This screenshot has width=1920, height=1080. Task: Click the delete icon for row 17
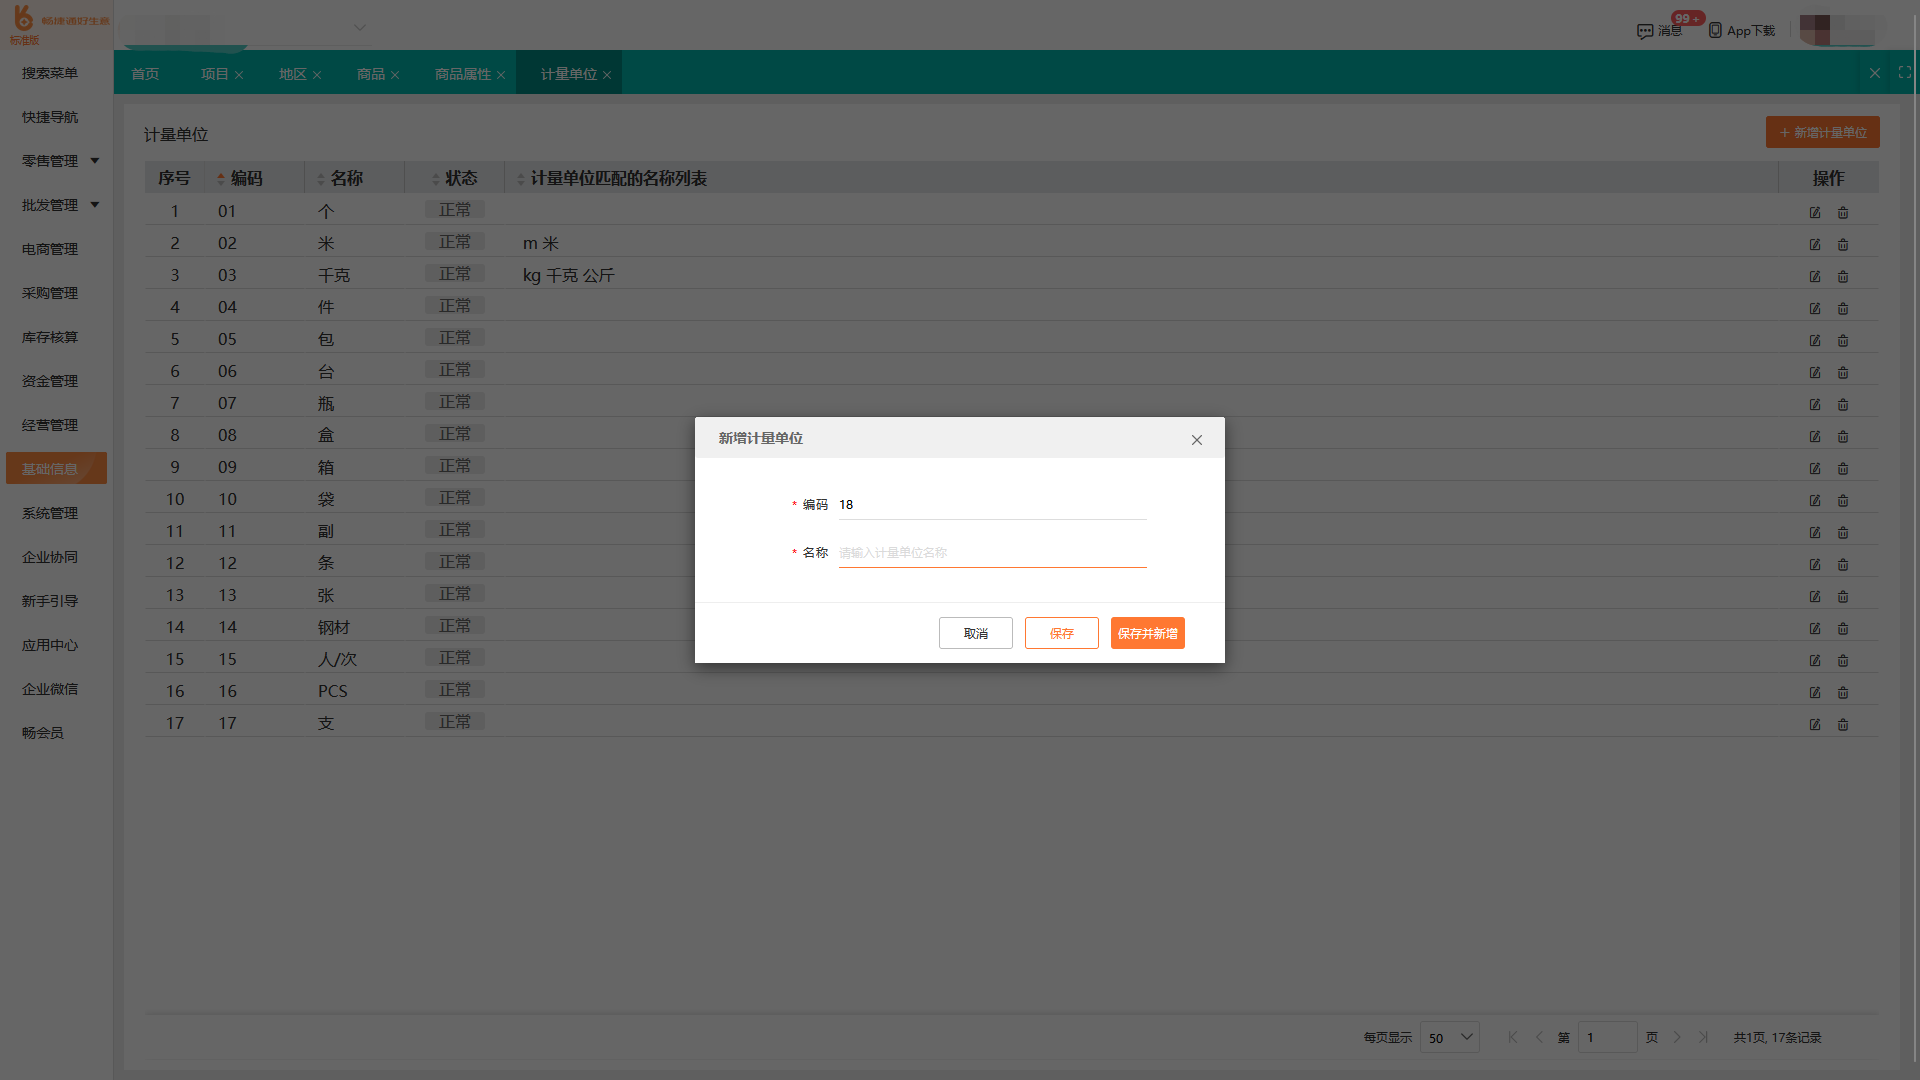click(x=1844, y=724)
